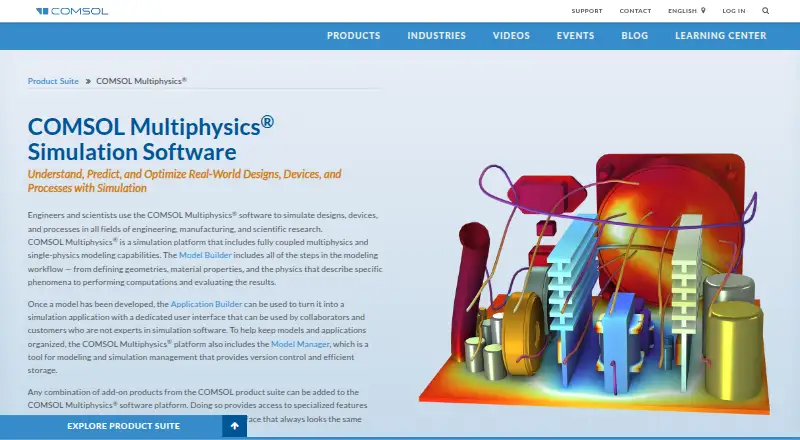800x440 pixels.
Task: Click the COMSOL Multiphysics Simulation Software heading
Action: [151, 139]
